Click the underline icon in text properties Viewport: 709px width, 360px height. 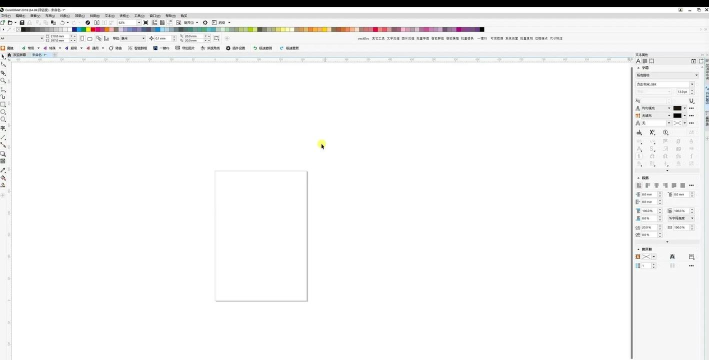pyautogui.click(x=691, y=101)
